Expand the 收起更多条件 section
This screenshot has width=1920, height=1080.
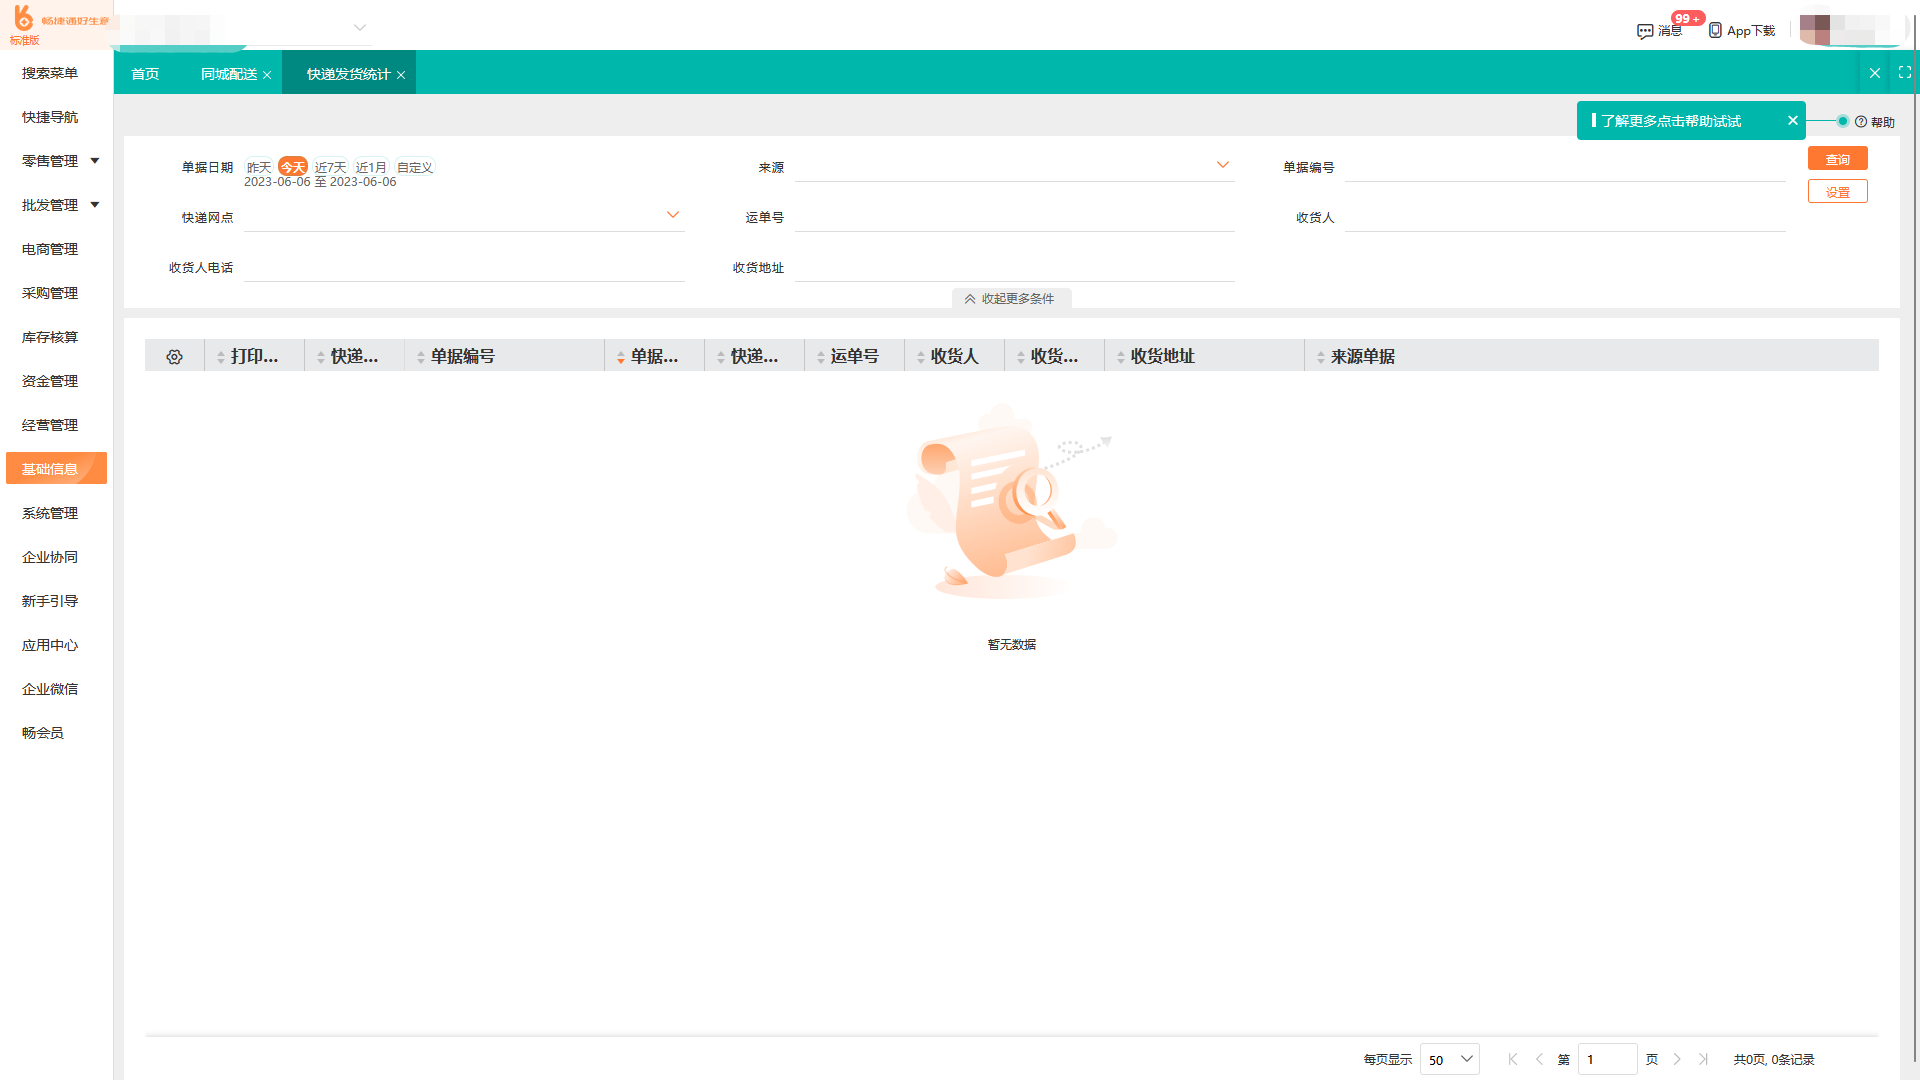pyautogui.click(x=1007, y=298)
